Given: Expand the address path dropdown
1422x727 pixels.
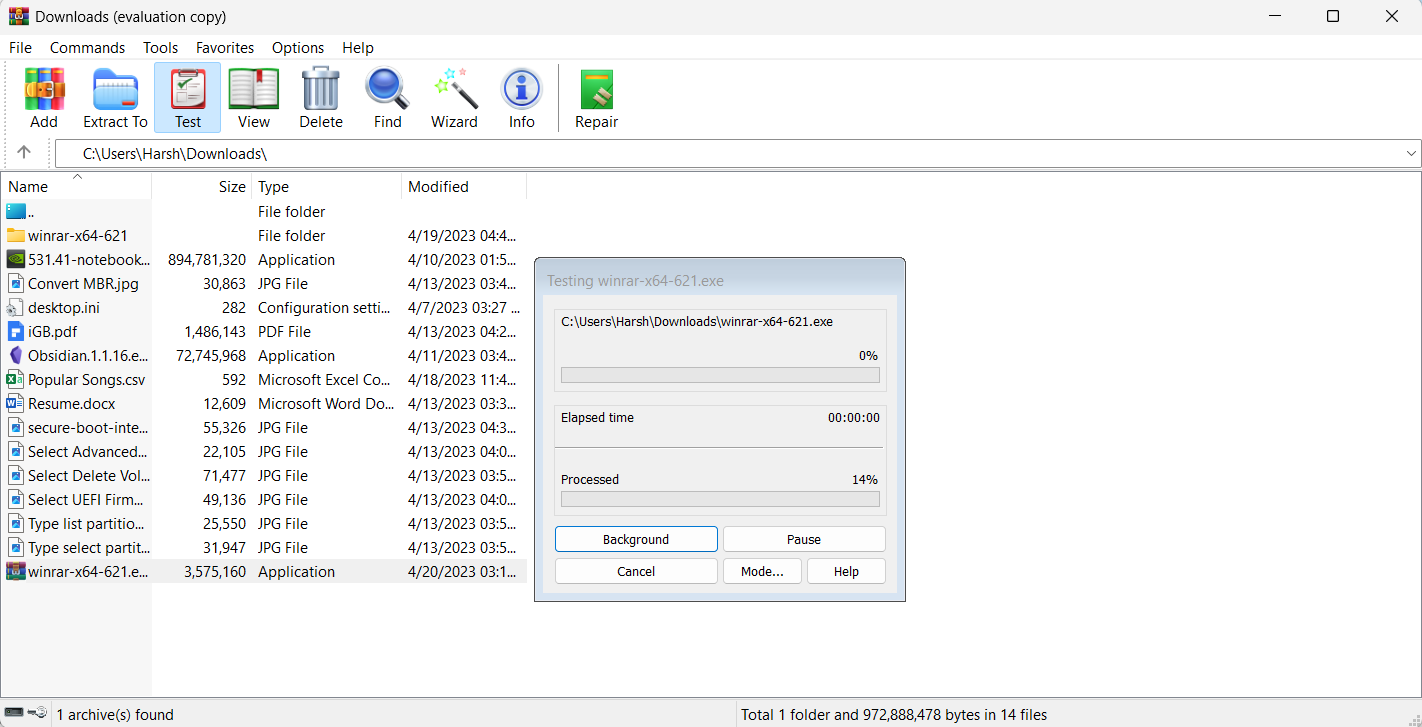Looking at the screenshot, I should coord(1411,154).
